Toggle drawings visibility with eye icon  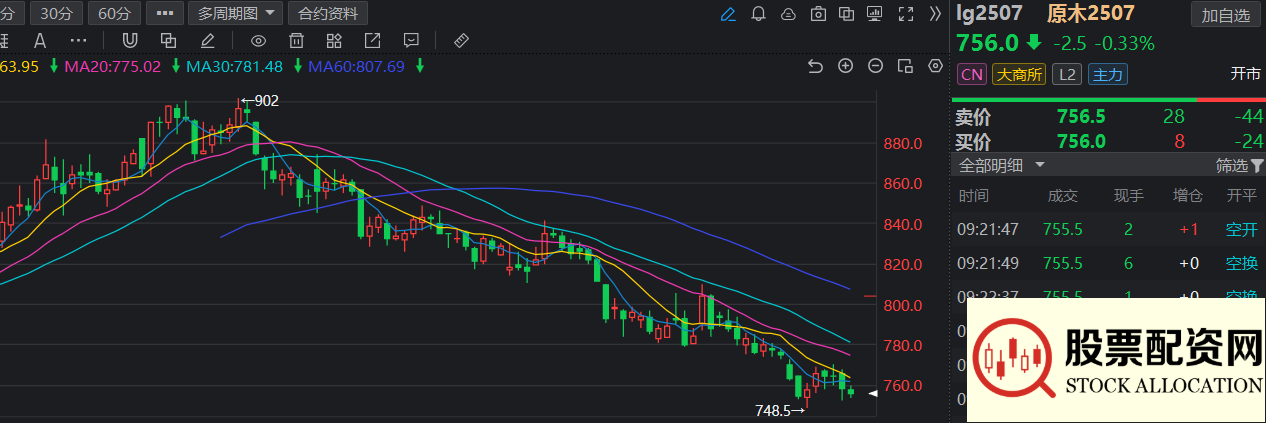pyautogui.click(x=258, y=41)
